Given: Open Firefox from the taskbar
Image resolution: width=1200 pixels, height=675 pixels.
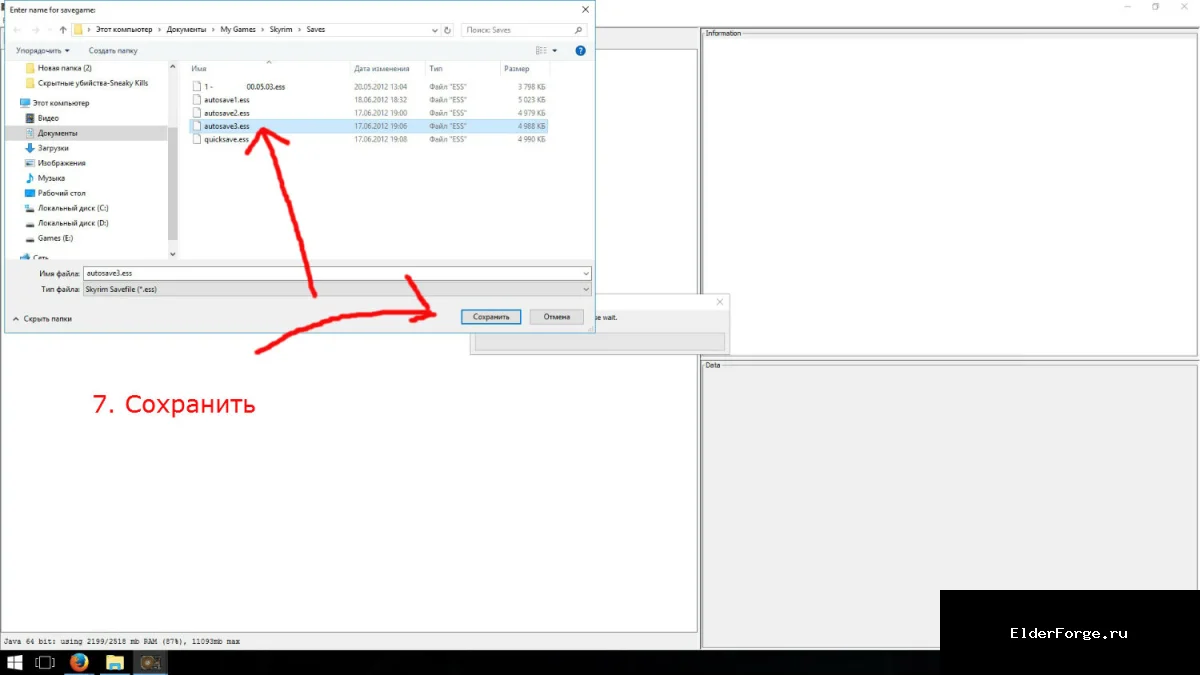Looking at the screenshot, I should tap(79, 662).
